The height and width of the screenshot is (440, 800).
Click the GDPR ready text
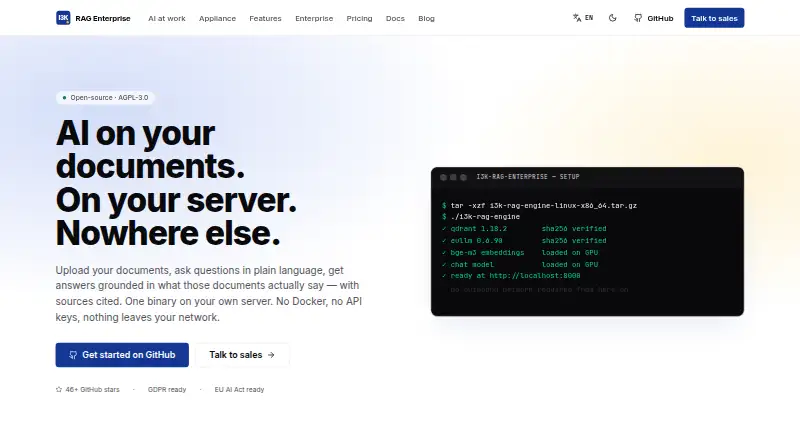tap(167, 389)
